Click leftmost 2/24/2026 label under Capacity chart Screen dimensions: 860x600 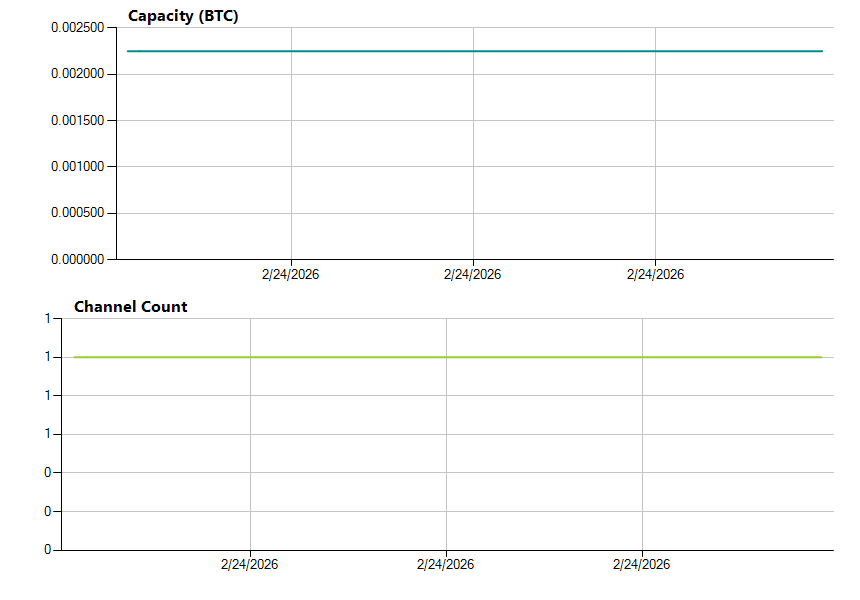coord(290,274)
